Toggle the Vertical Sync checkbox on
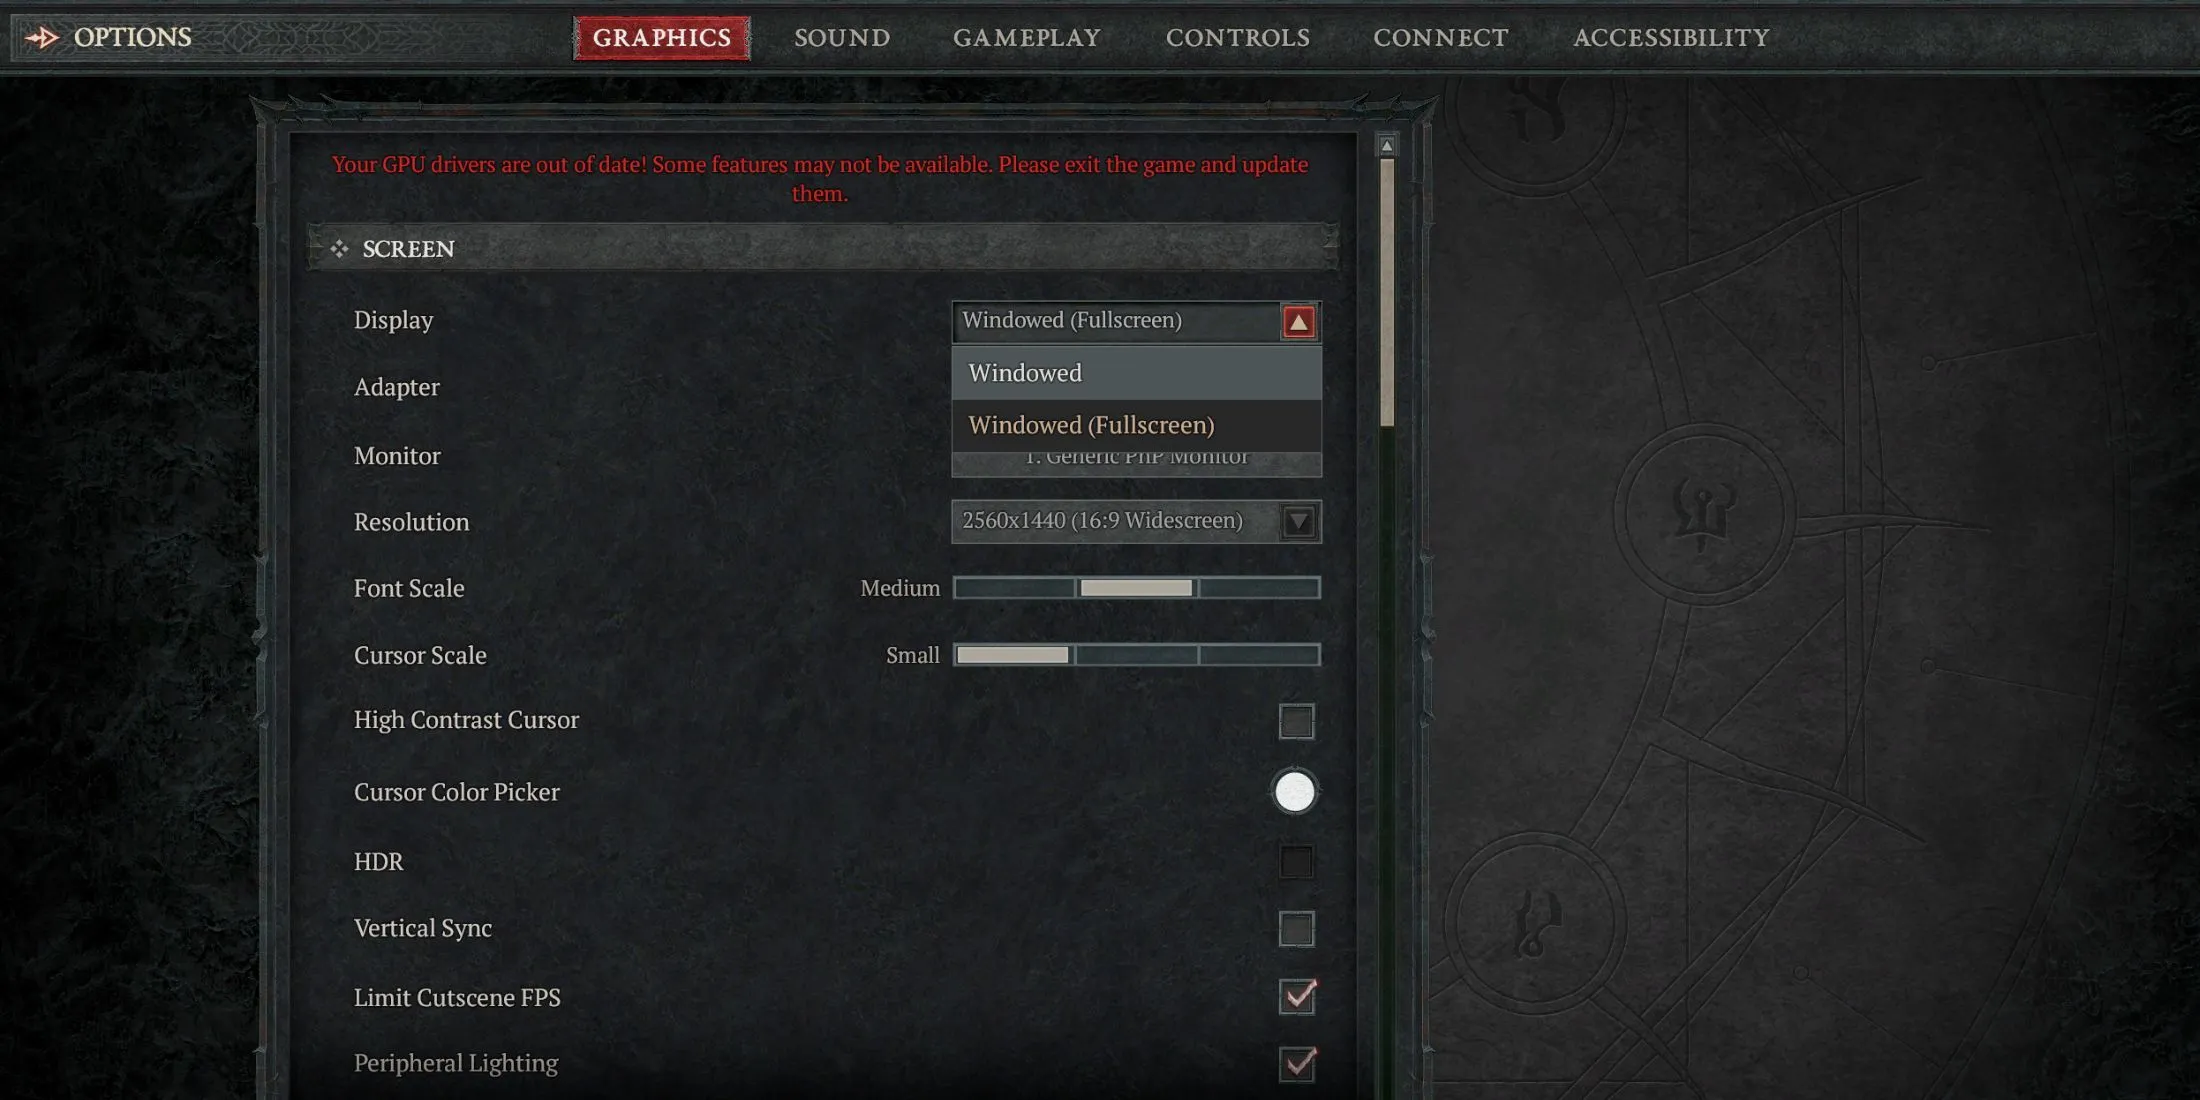This screenshot has width=2200, height=1100. 1294,927
